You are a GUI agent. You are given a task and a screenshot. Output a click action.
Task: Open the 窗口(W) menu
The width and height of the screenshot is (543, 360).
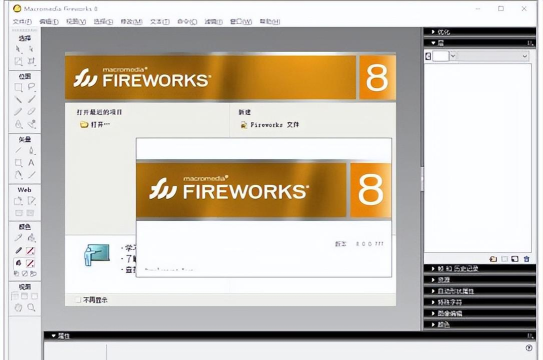click(241, 21)
